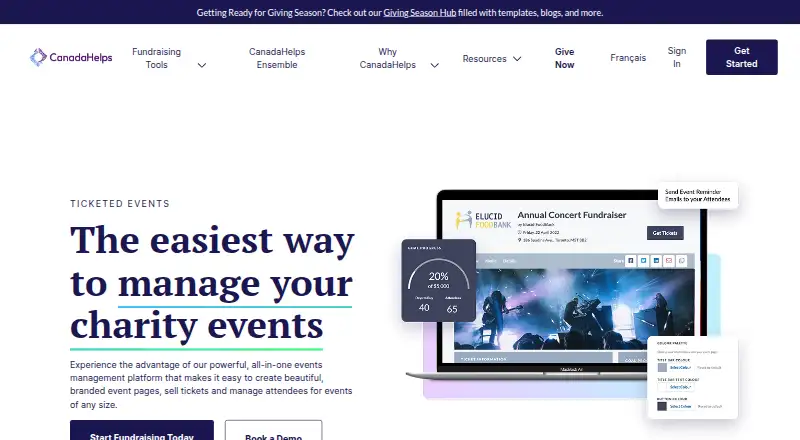Click the Elucid Food Bank logo
Image resolution: width=800 pixels, height=440 pixels.
point(483,220)
